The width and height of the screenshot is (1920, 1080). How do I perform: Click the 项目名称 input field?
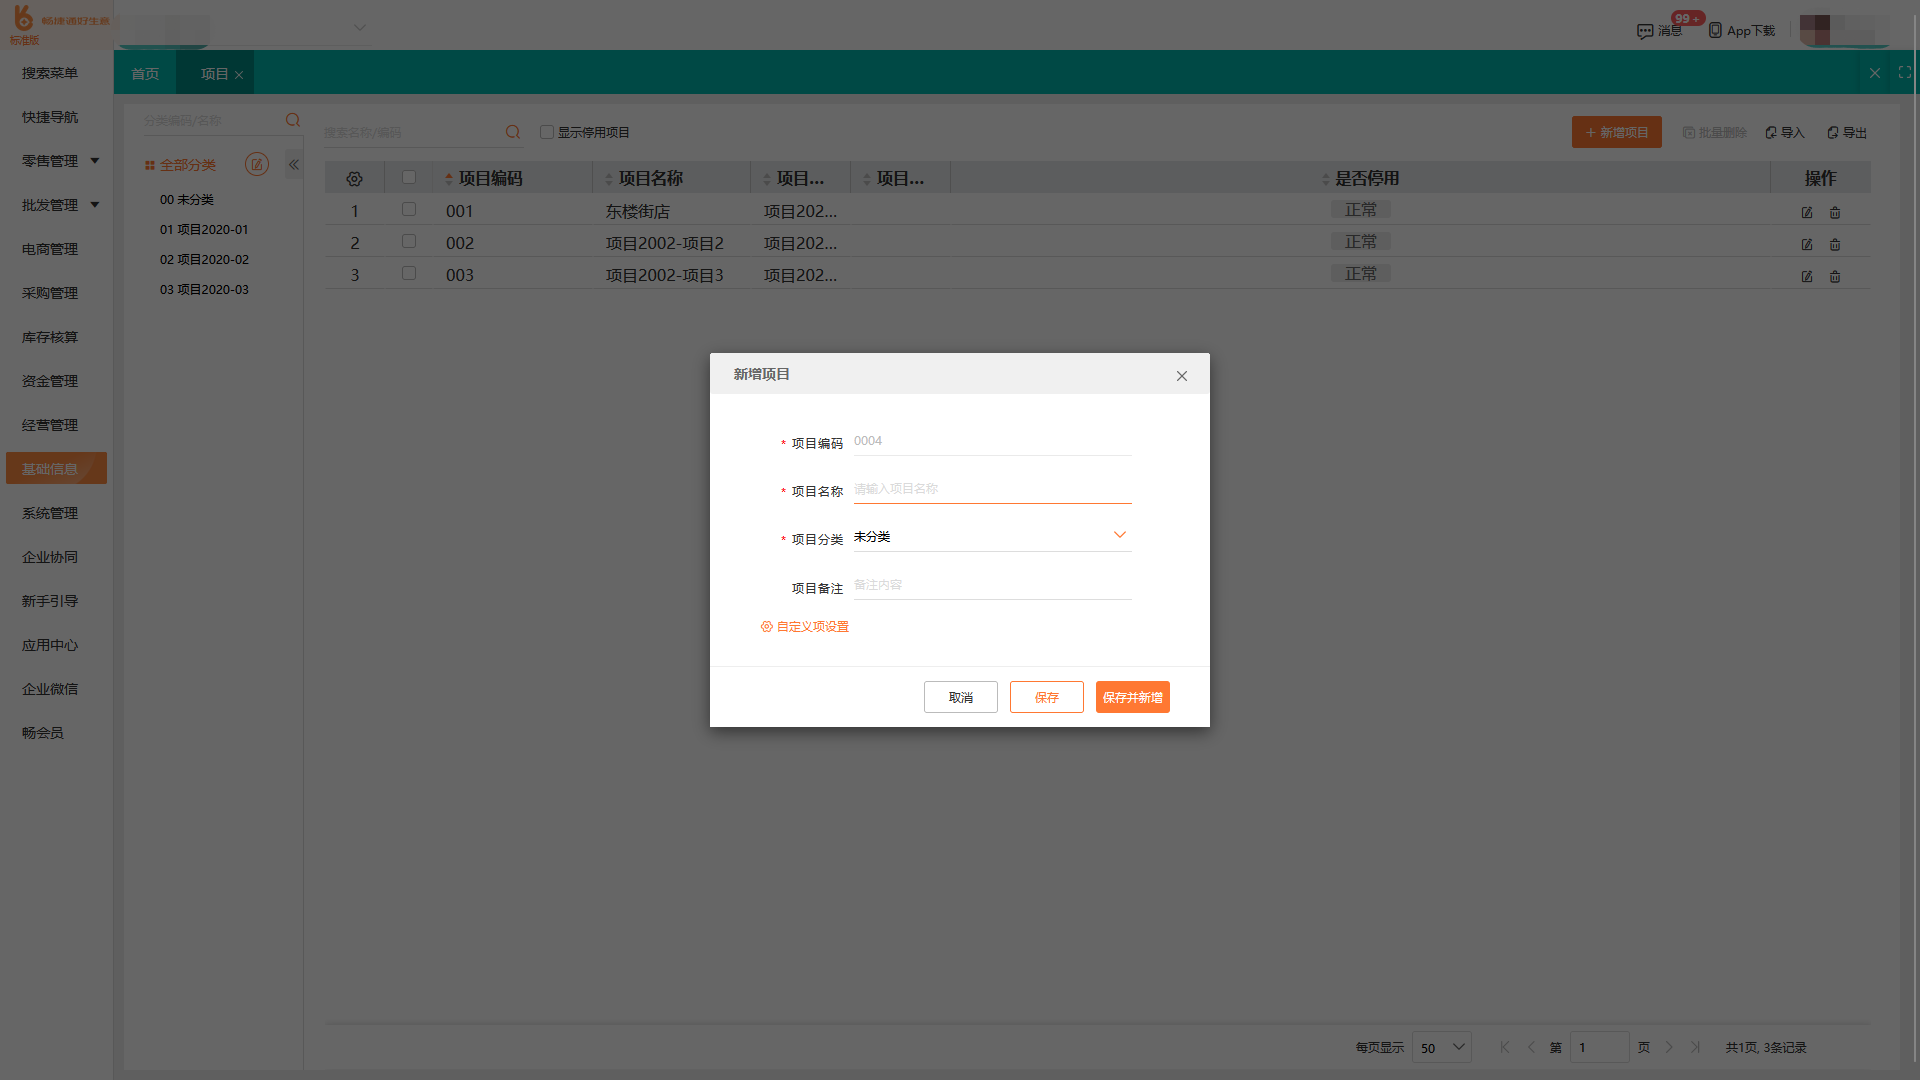pos(993,488)
